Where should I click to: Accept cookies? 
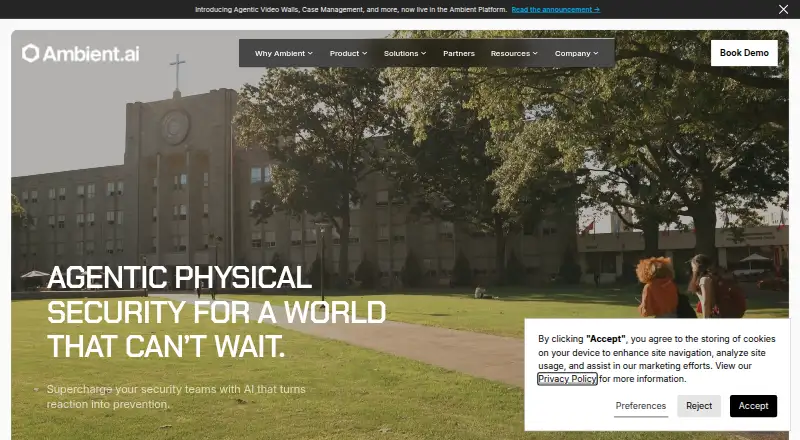click(x=753, y=406)
